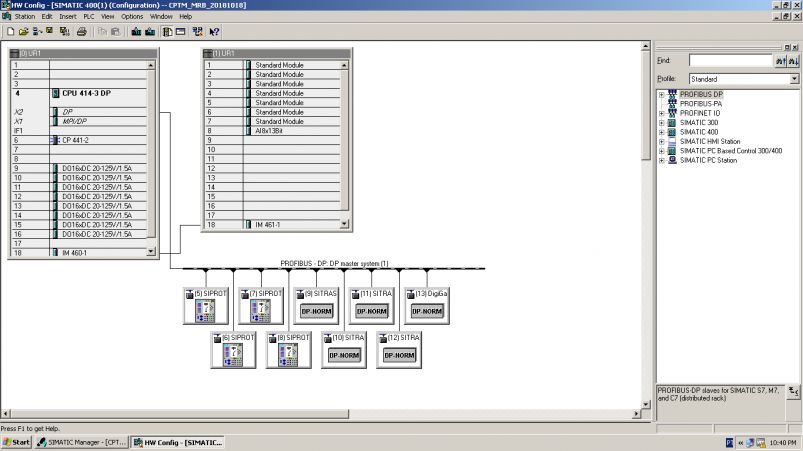Image resolution: width=803 pixels, height=451 pixels.
Task: Click inside the Find input field
Action: click(x=730, y=61)
